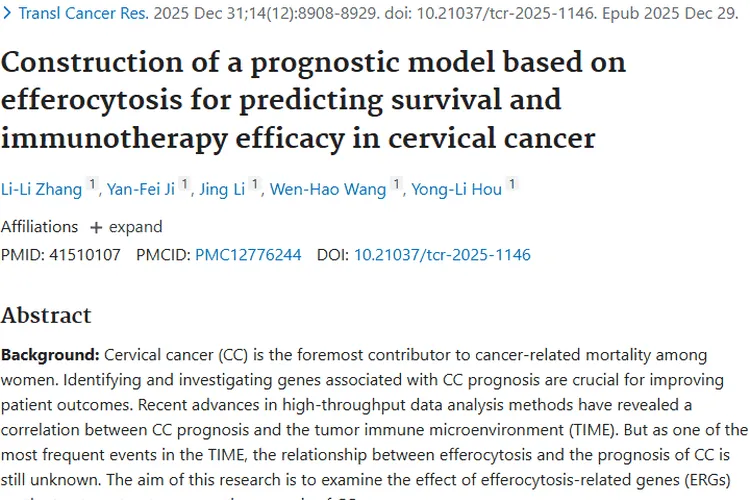The width and height of the screenshot is (750, 500).
Task: Open the Transl Cancer Res journal menu
Action: point(83,13)
